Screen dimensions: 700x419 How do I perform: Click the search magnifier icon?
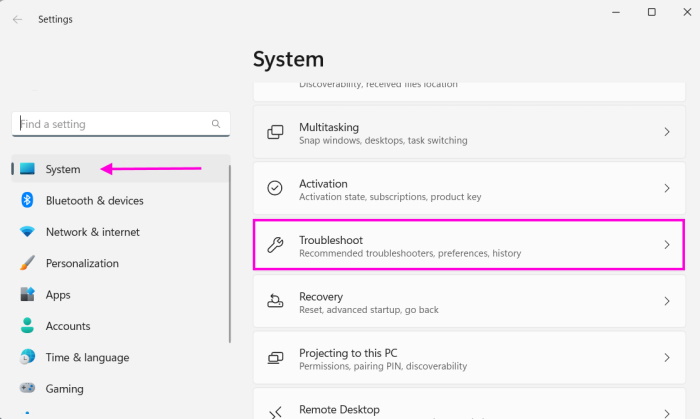coord(216,124)
